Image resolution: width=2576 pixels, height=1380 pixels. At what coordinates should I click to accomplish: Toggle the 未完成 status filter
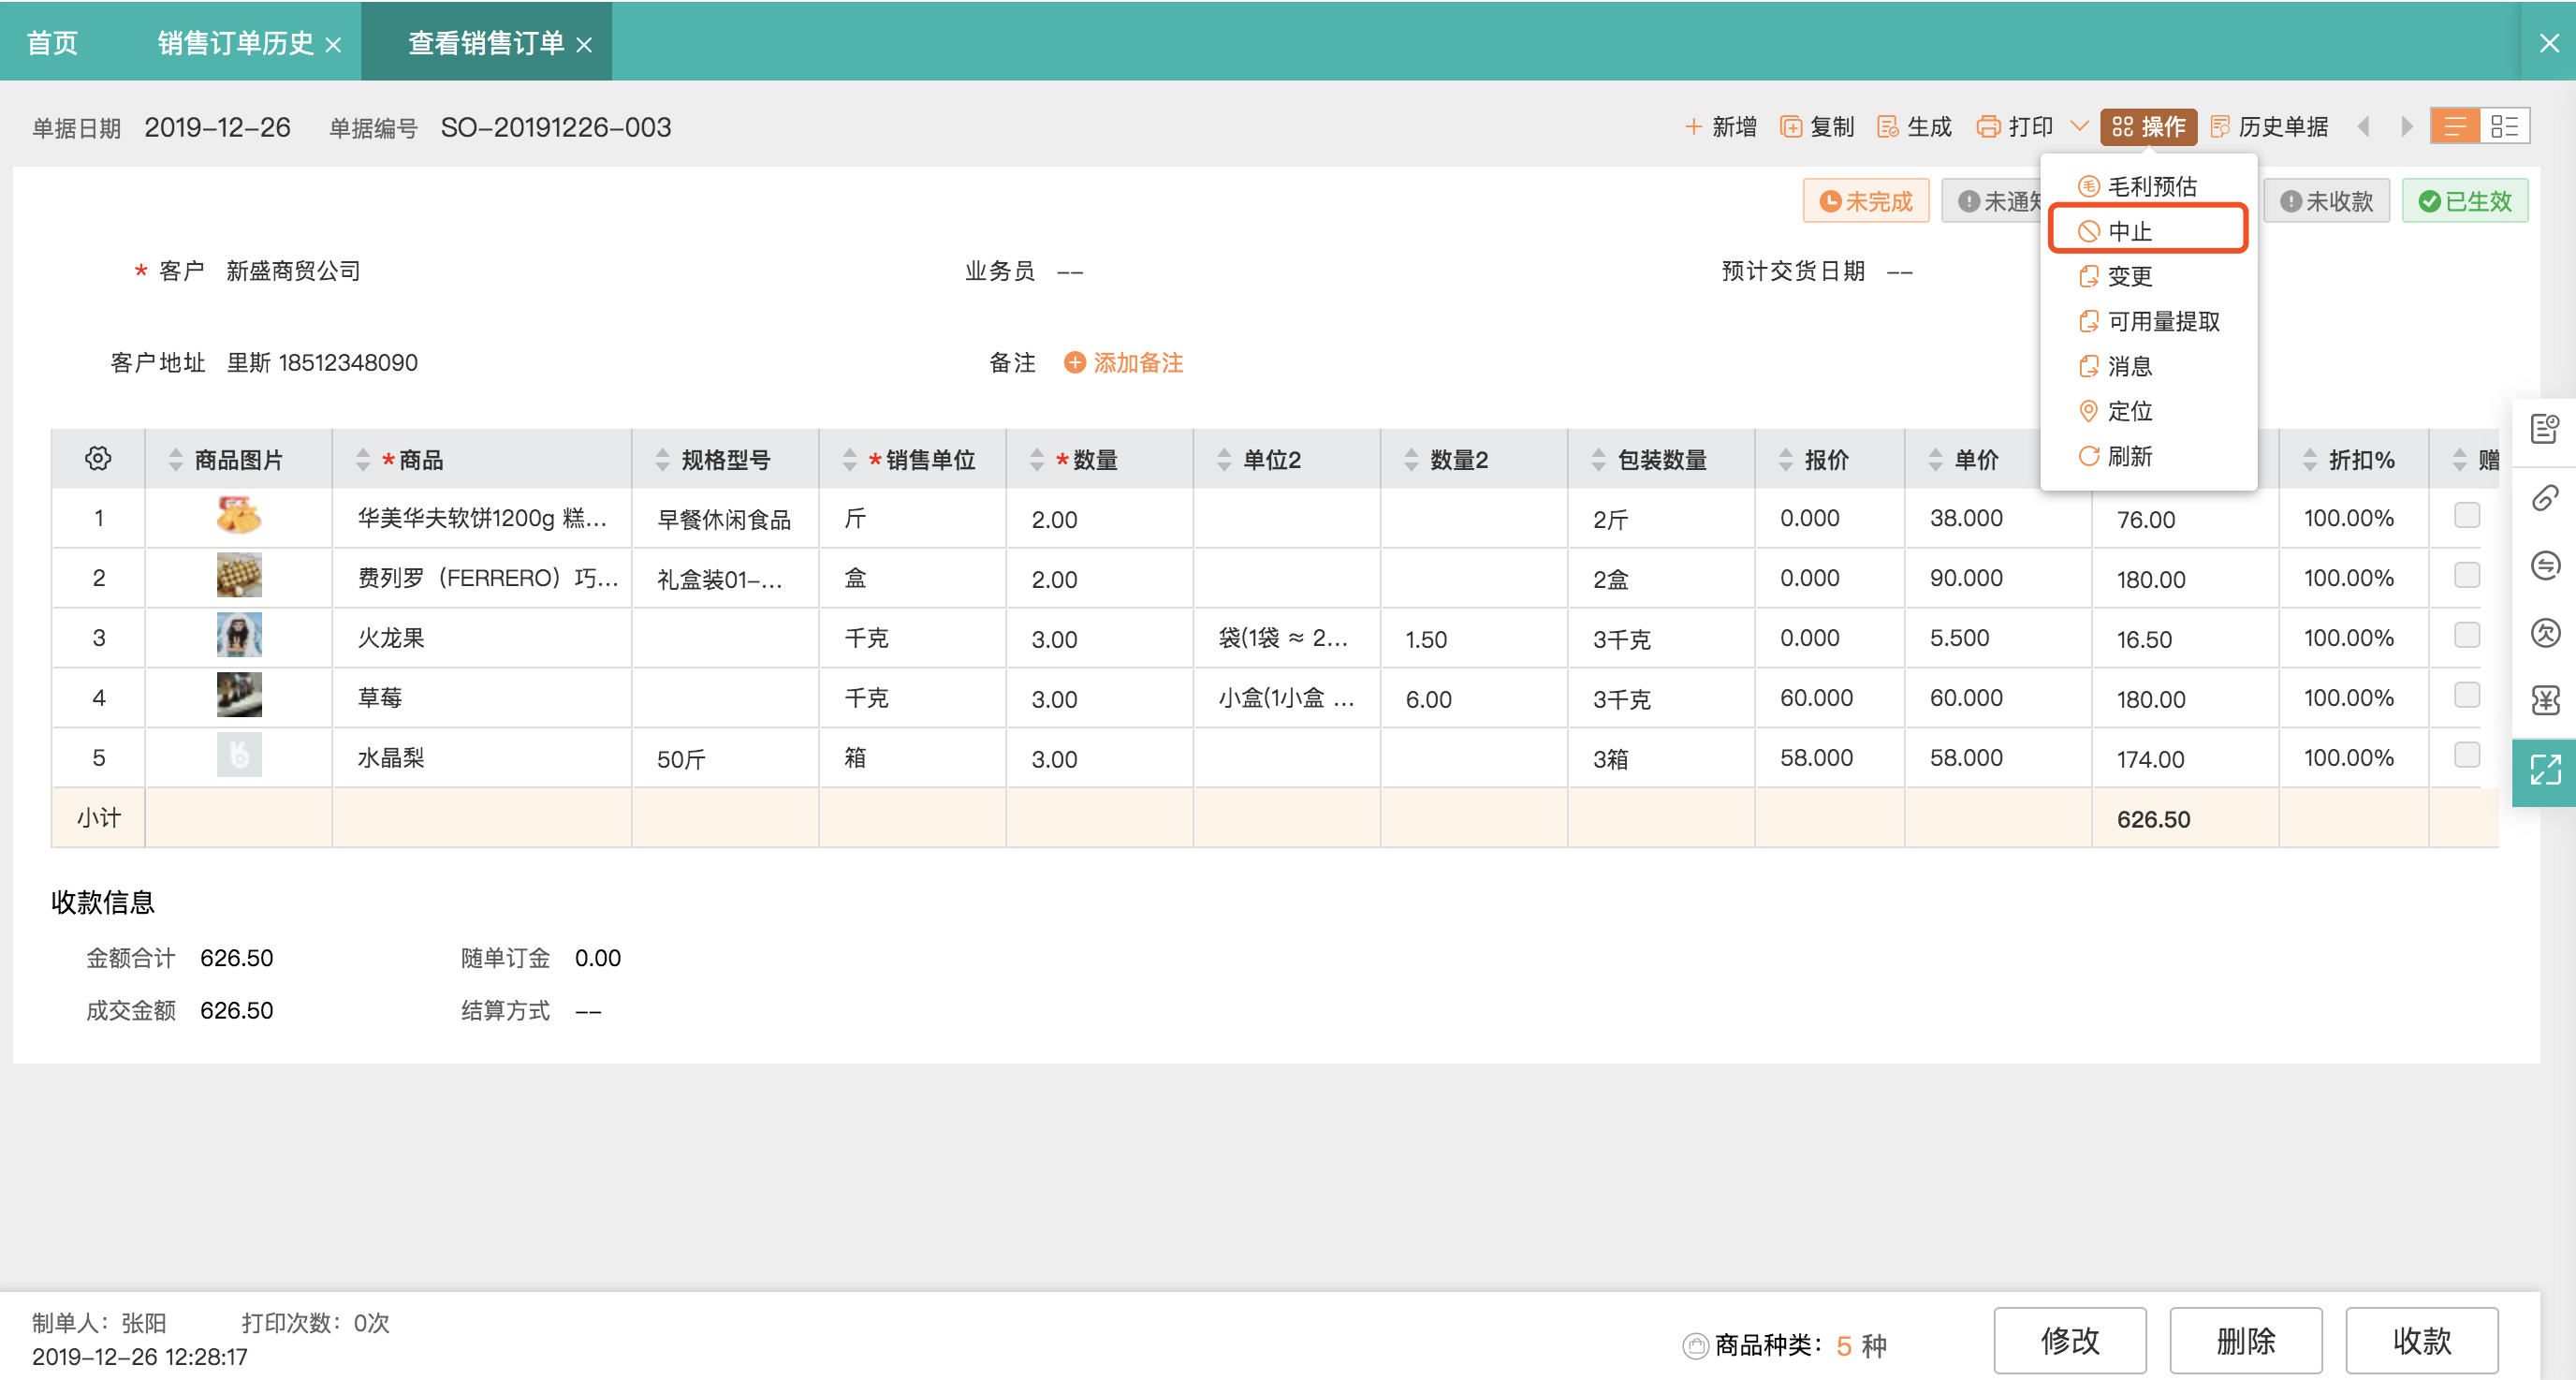(1864, 201)
